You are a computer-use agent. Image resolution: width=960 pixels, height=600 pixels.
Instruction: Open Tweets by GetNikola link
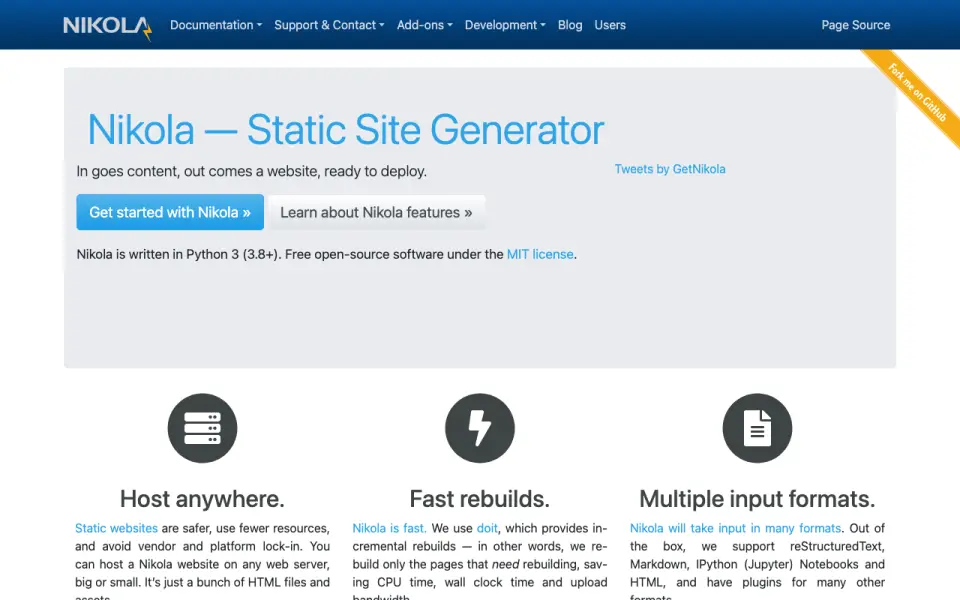pos(670,169)
